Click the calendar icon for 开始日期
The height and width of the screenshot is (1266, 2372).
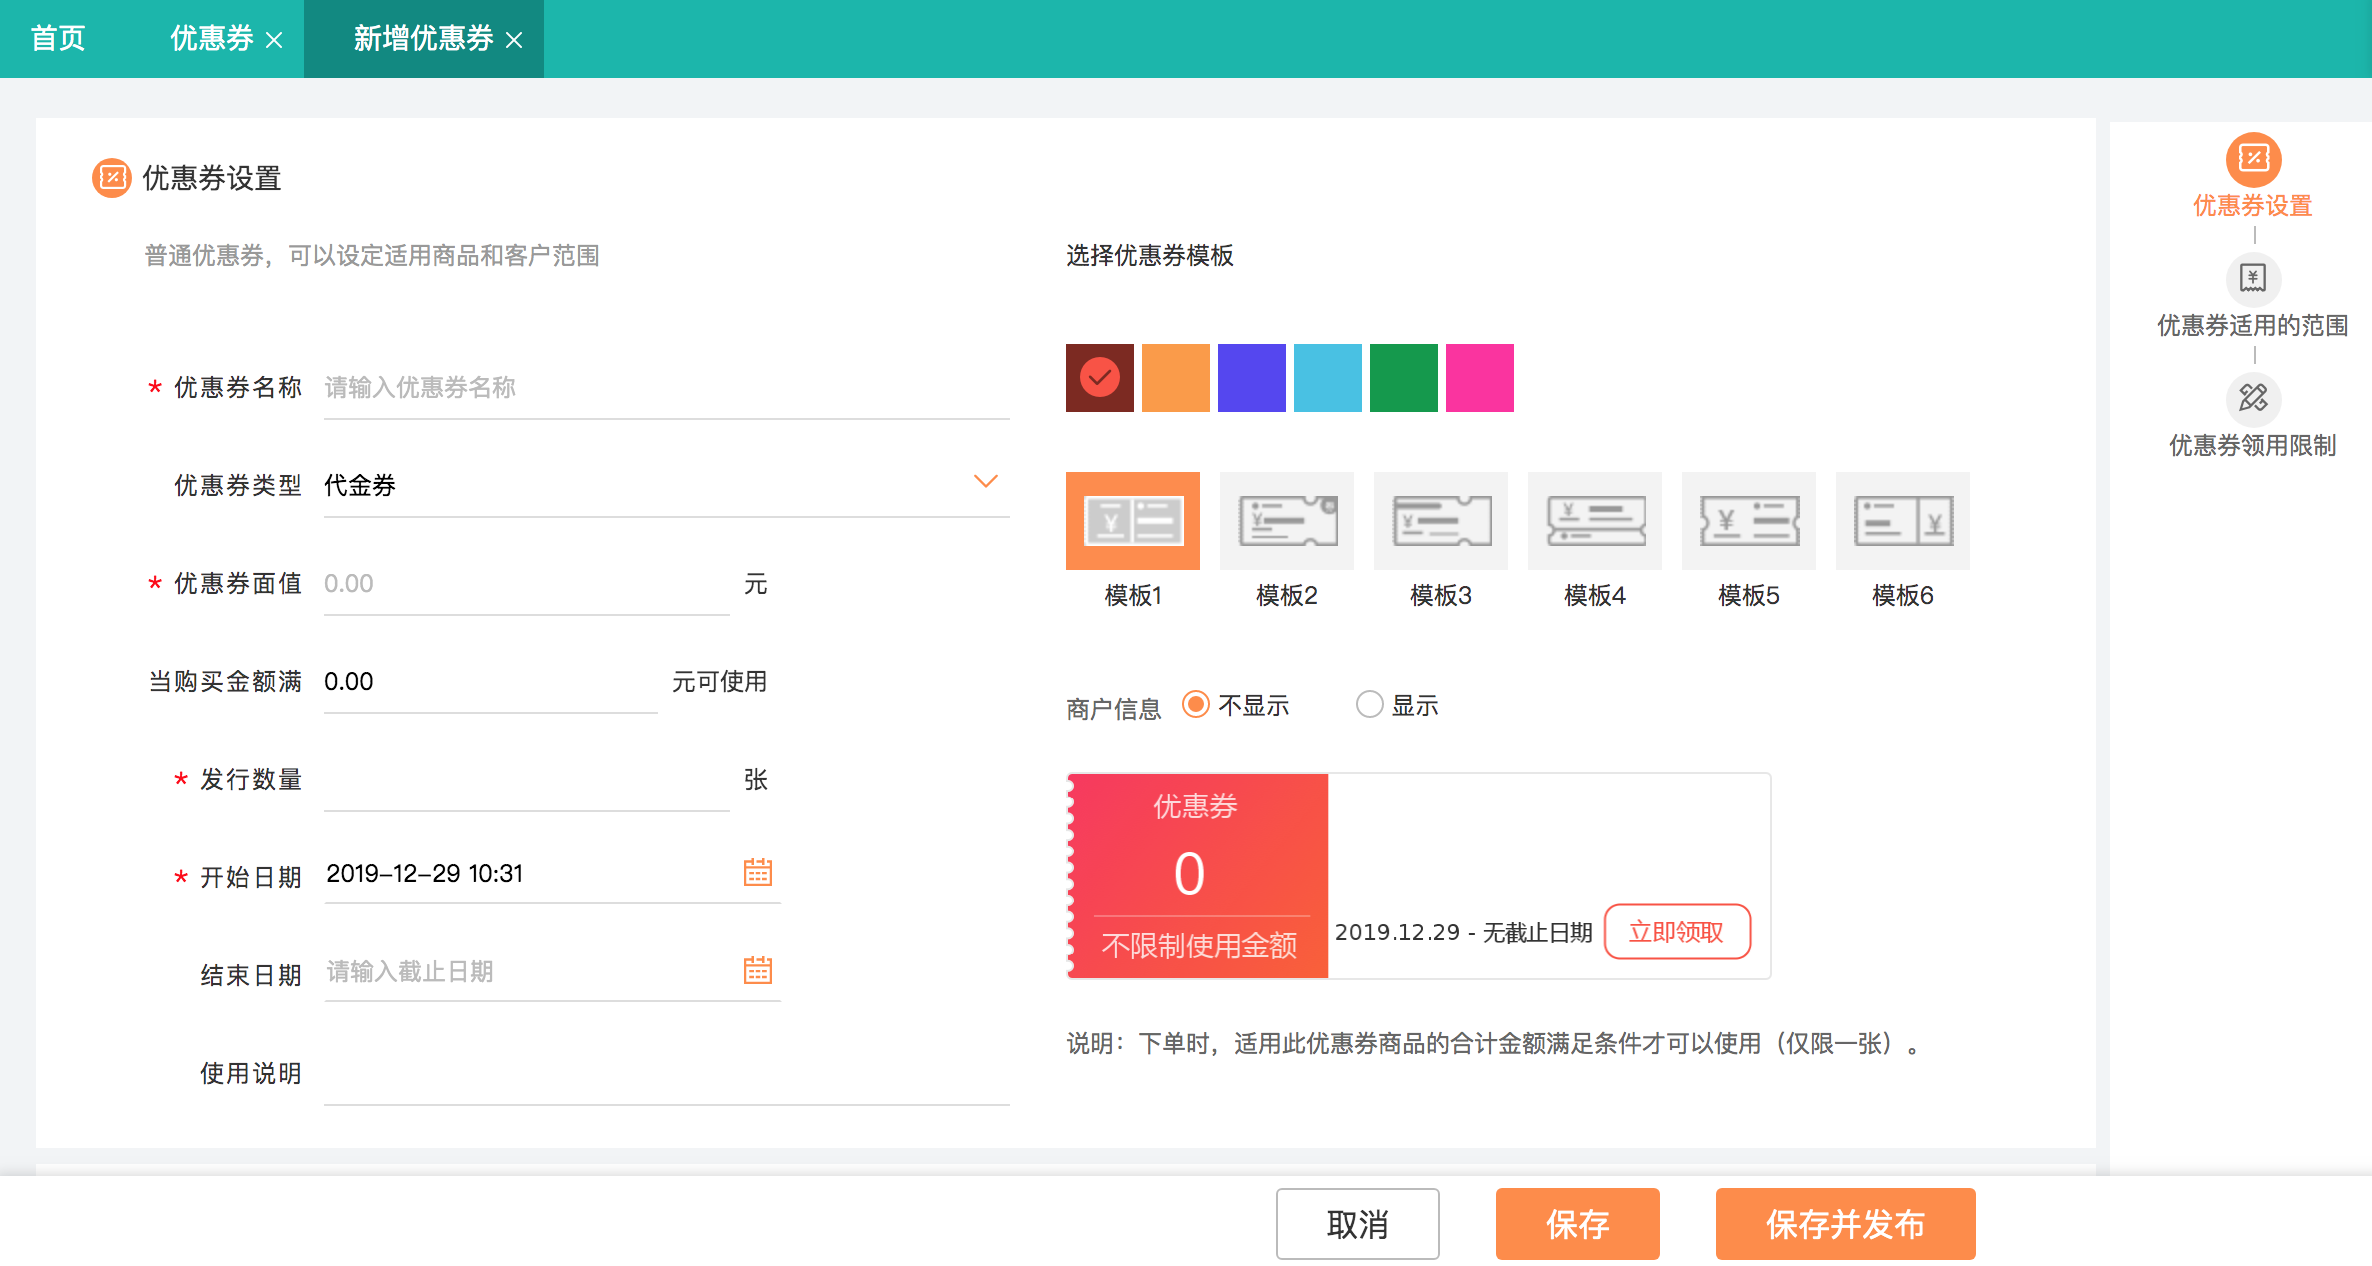[758, 874]
